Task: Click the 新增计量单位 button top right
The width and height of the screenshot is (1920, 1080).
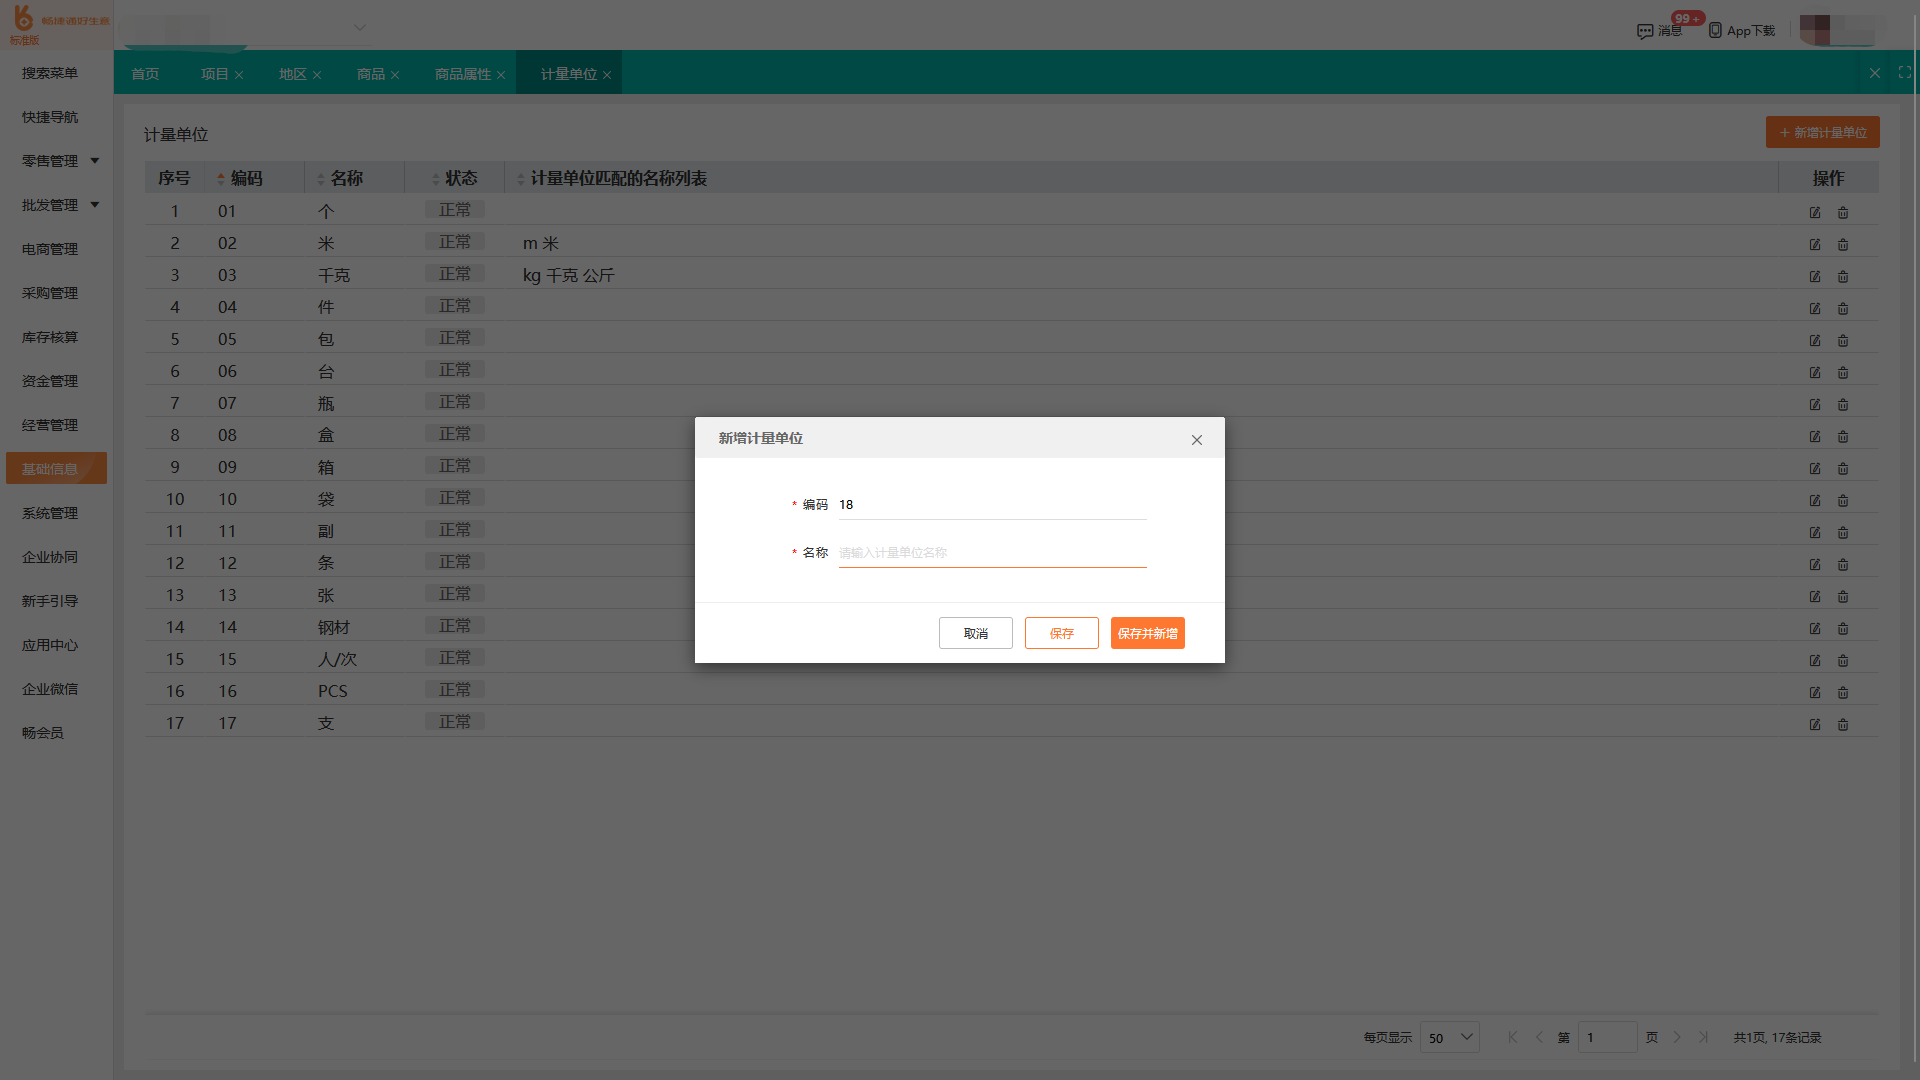Action: pos(1822,132)
